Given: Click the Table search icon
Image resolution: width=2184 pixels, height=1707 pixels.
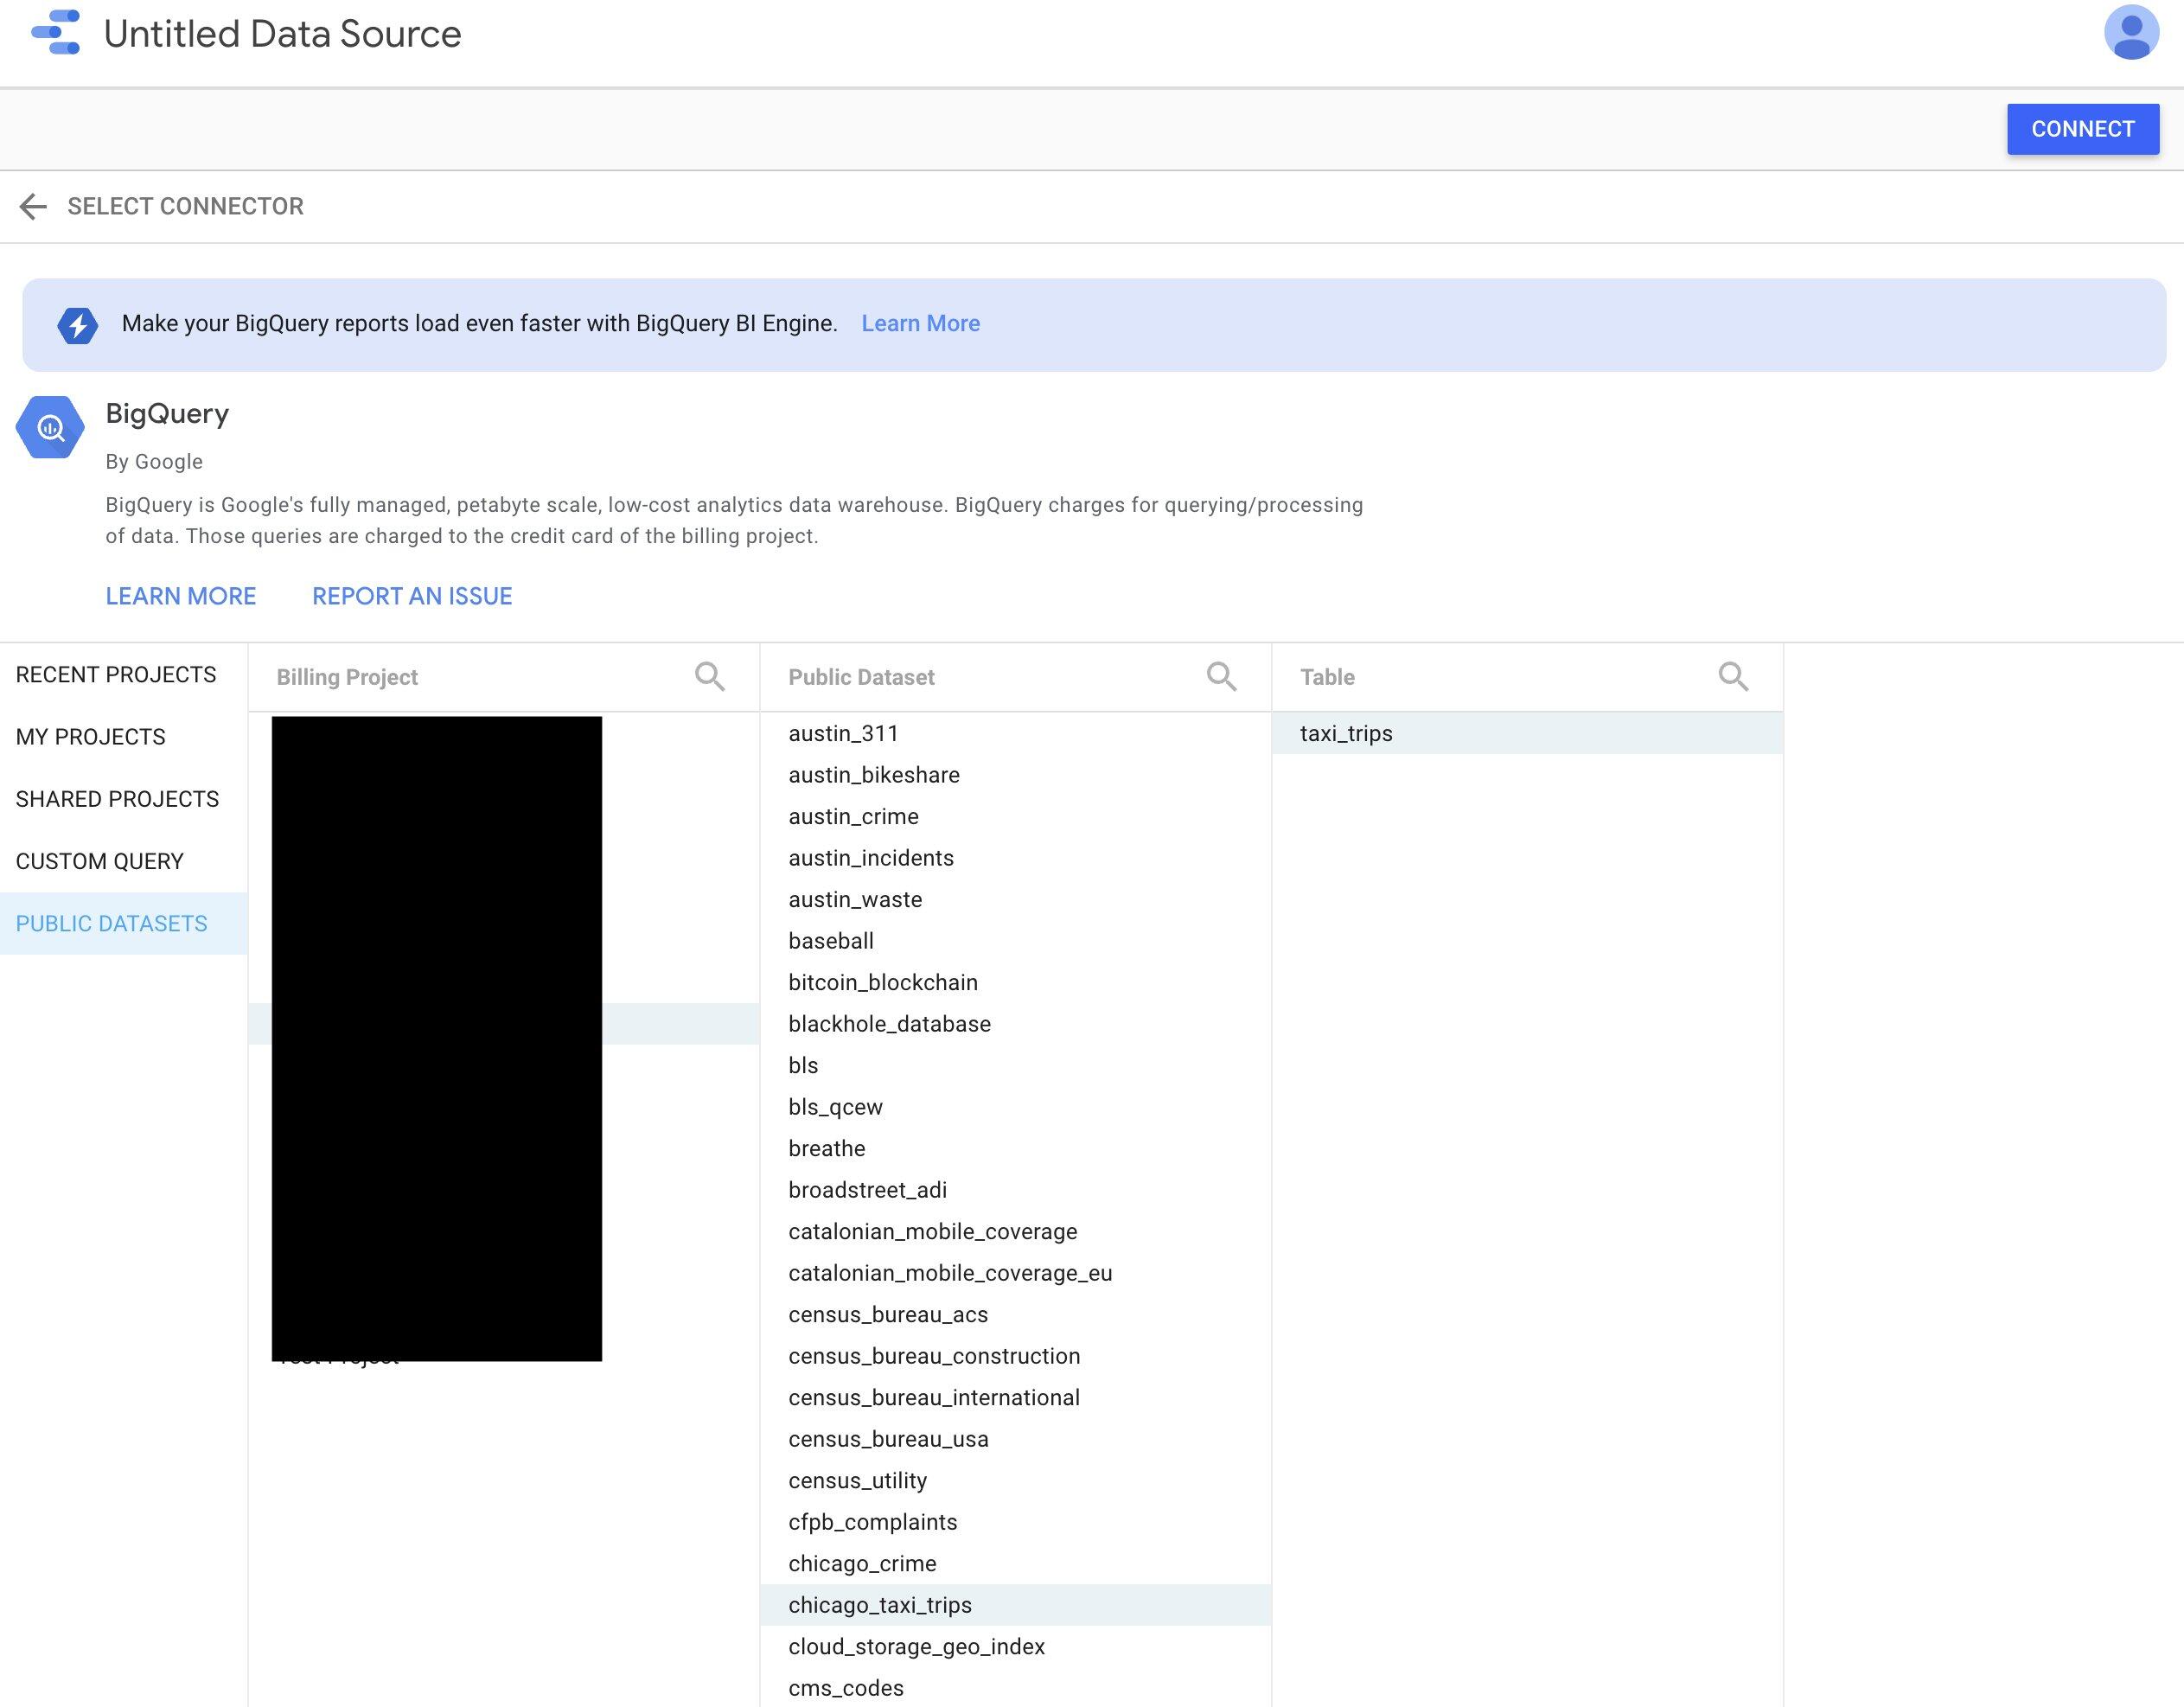Looking at the screenshot, I should click(1734, 677).
